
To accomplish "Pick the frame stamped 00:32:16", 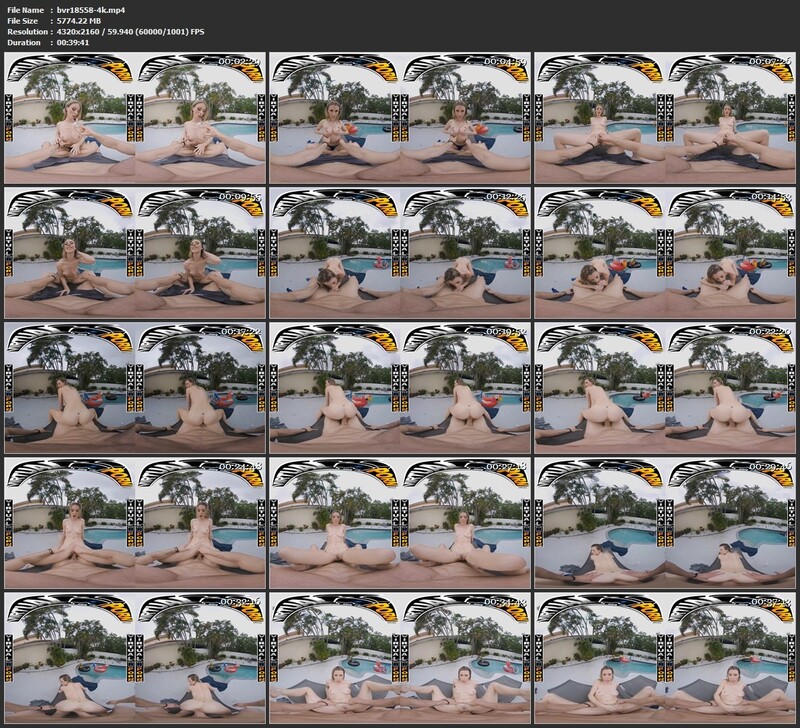I will [136, 655].
